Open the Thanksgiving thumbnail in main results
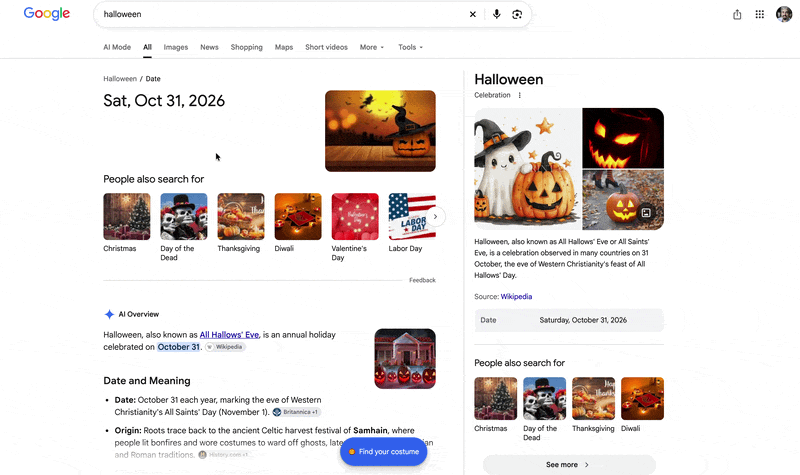The image size is (800, 475). [x=241, y=216]
